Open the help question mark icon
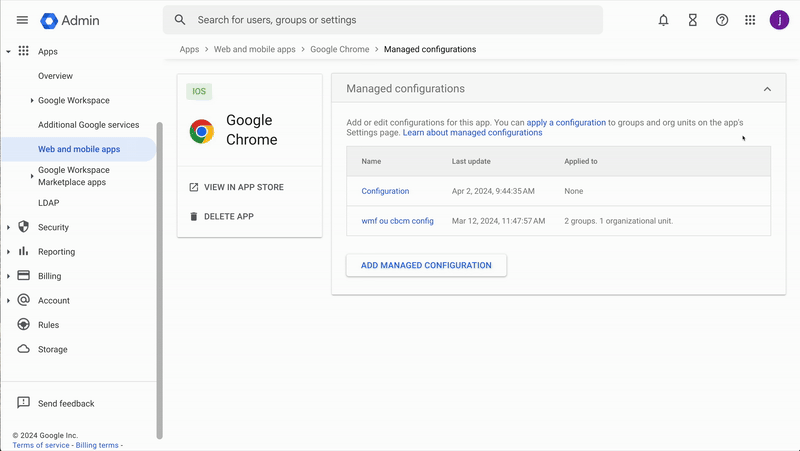This screenshot has width=800, height=451. click(722, 20)
